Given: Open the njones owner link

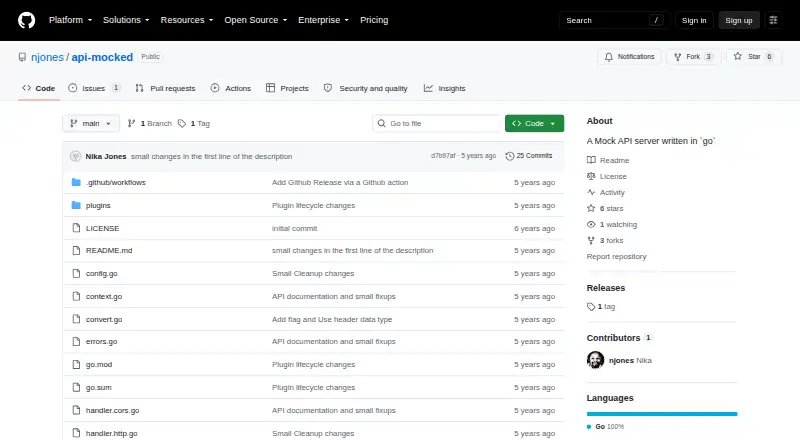Looking at the screenshot, I should pos(47,57).
